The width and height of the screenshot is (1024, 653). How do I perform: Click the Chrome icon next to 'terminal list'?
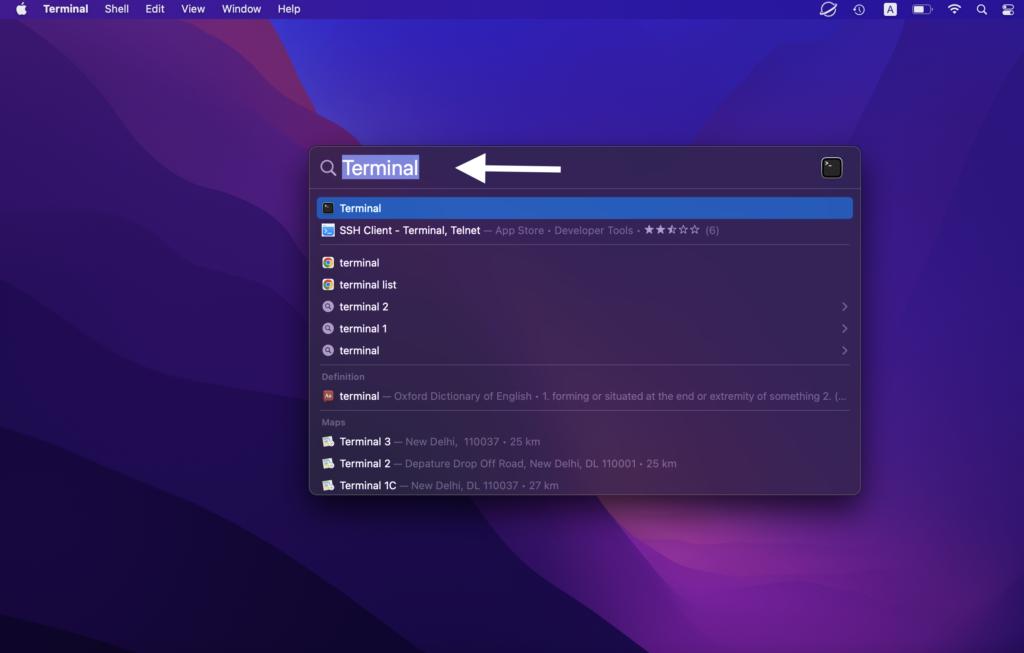[x=328, y=285]
